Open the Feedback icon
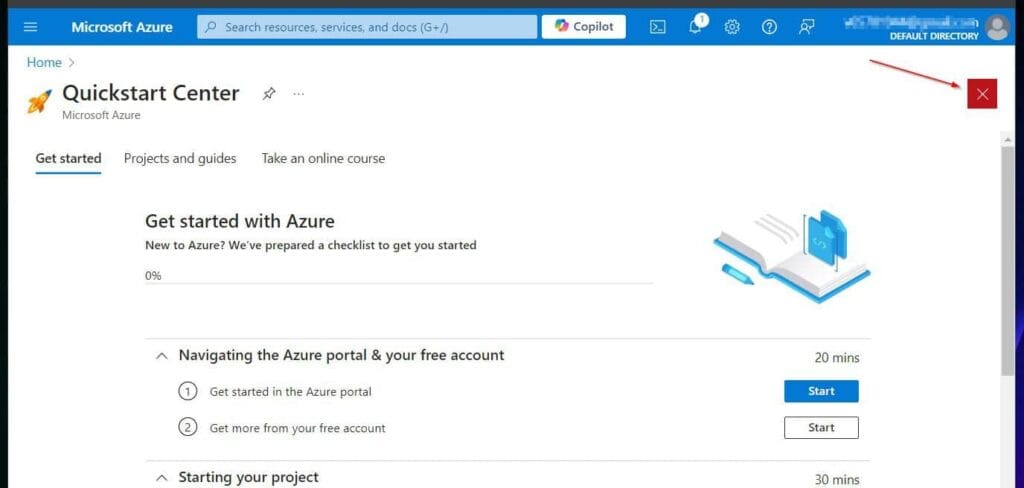The height and width of the screenshot is (488, 1024). pyautogui.click(x=807, y=27)
